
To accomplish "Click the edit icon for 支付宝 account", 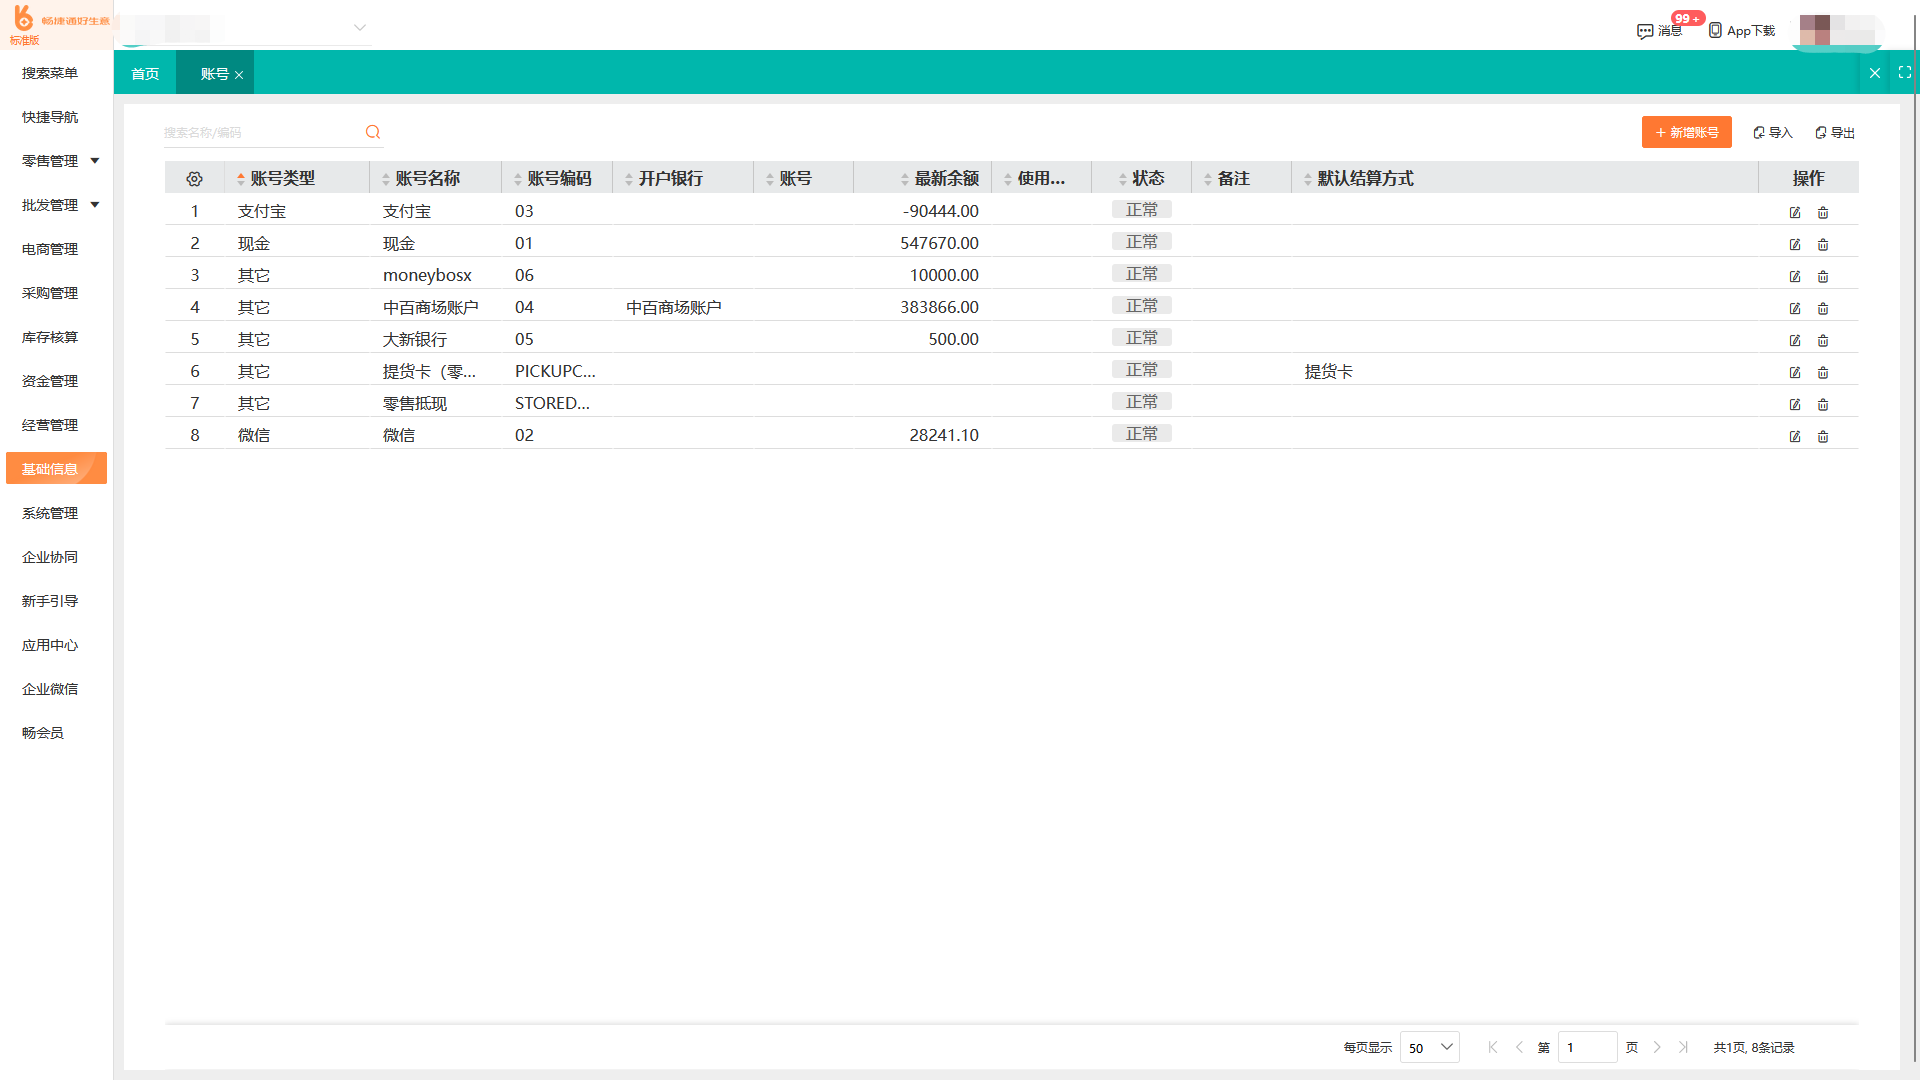I will pos(1795,211).
